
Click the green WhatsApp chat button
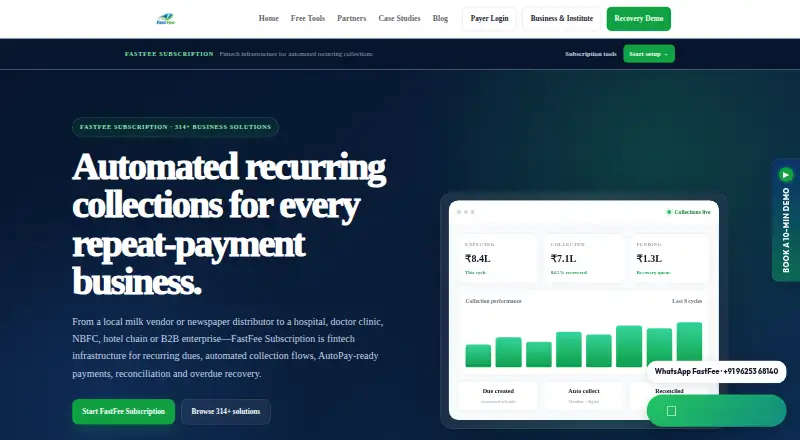(x=716, y=411)
